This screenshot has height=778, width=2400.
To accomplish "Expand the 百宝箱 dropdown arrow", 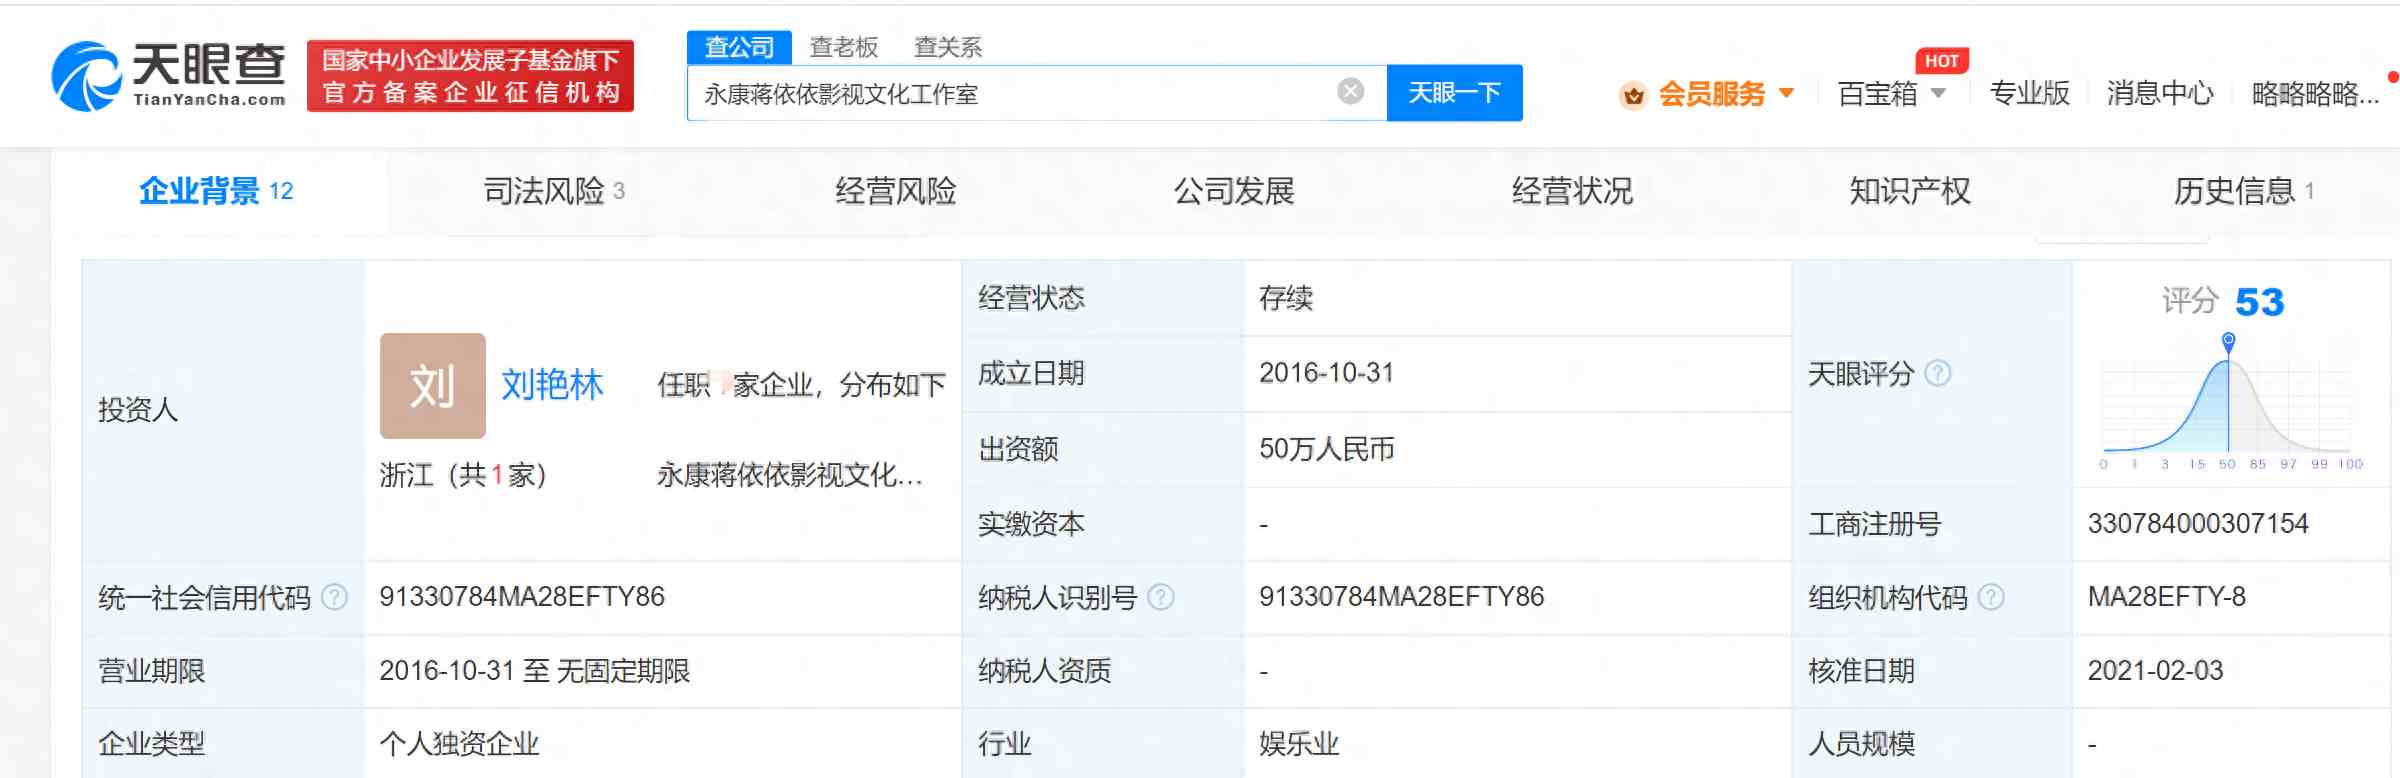I will pos(1939,94).
